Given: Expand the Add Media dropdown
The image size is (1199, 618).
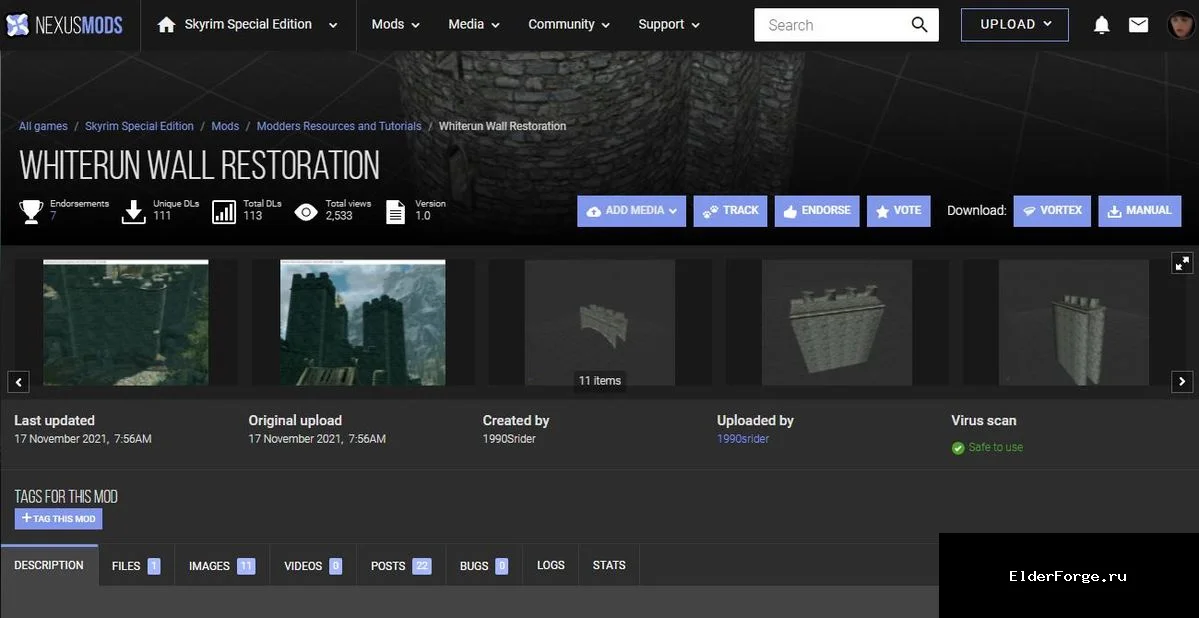Looking at the screenshot, I should click(631, 211).
